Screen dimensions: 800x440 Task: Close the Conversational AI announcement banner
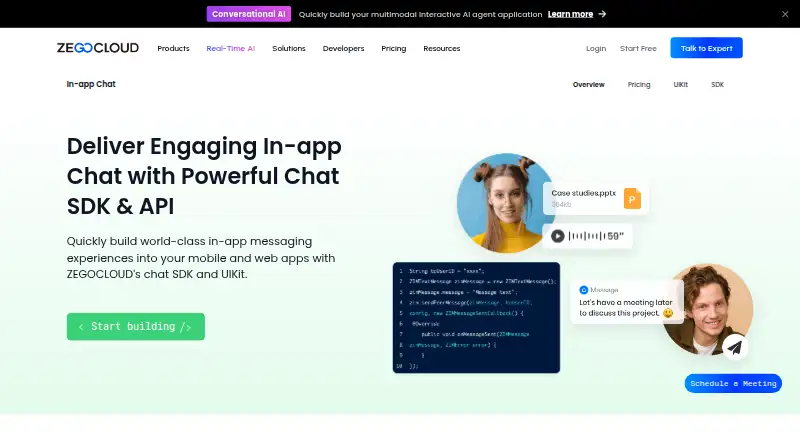click(785, 14)
